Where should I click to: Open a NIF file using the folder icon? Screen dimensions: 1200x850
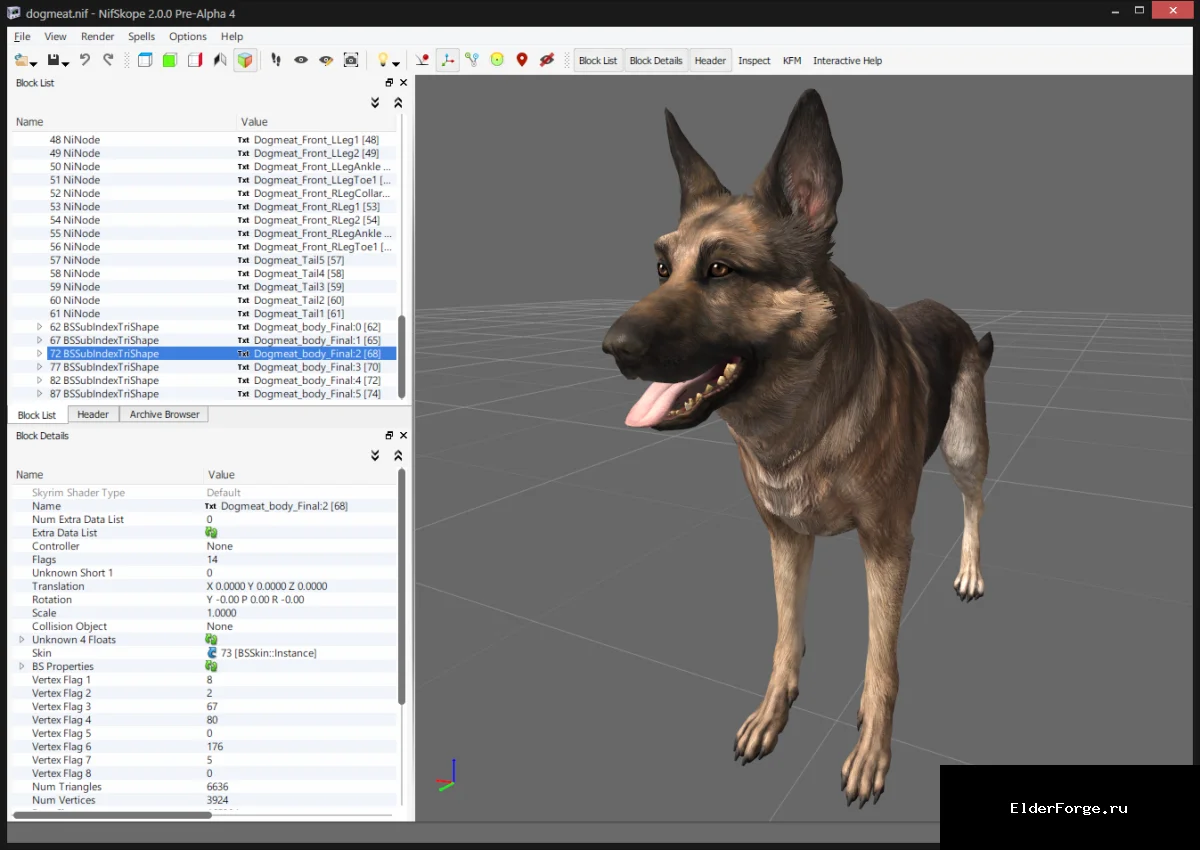coord(20,59)
